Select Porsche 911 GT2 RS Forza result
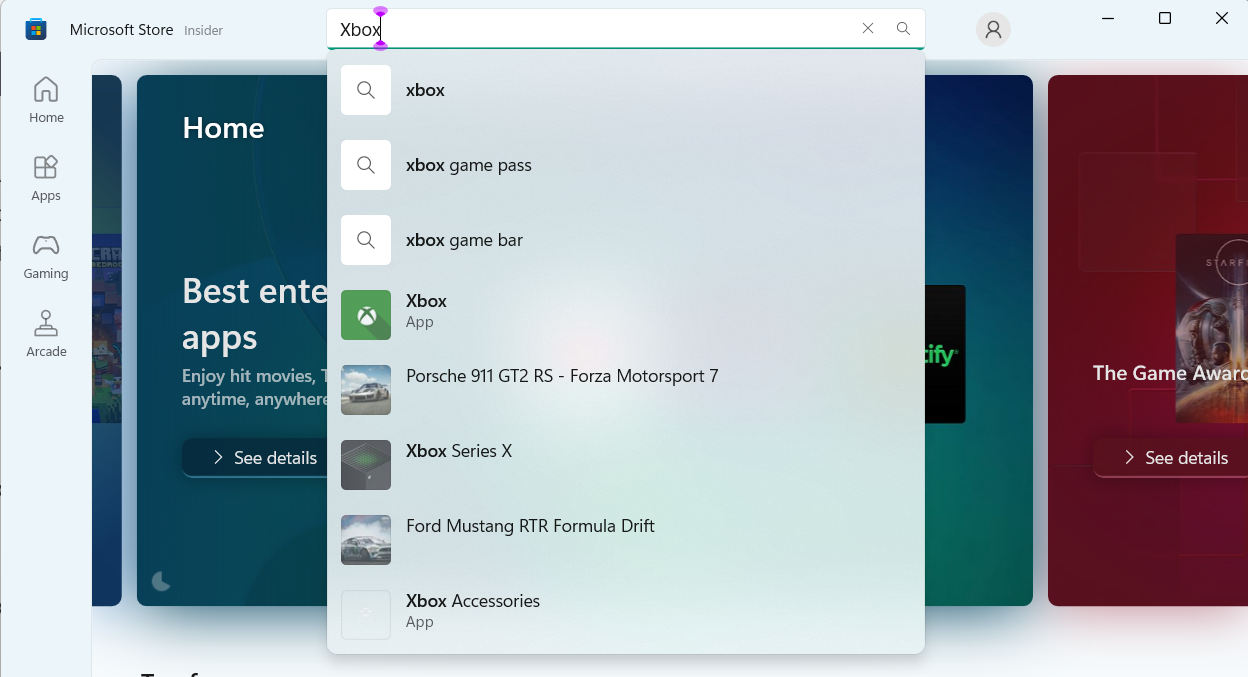 (626, 390)
